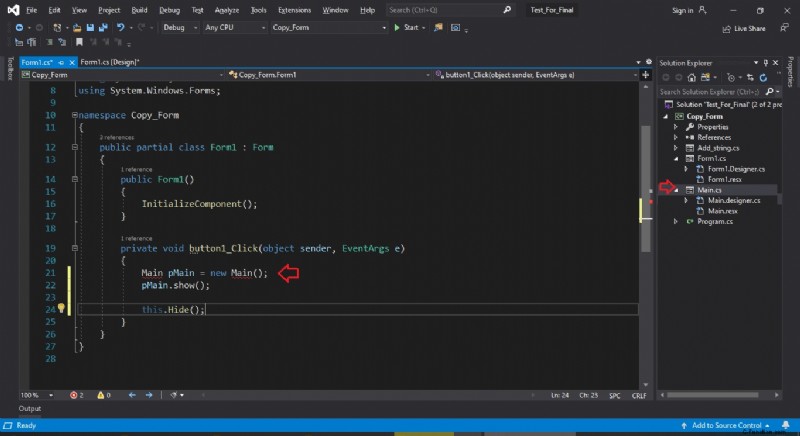
Task: Click the lightbulb quick actions icon
Action: tap(60, 309)
